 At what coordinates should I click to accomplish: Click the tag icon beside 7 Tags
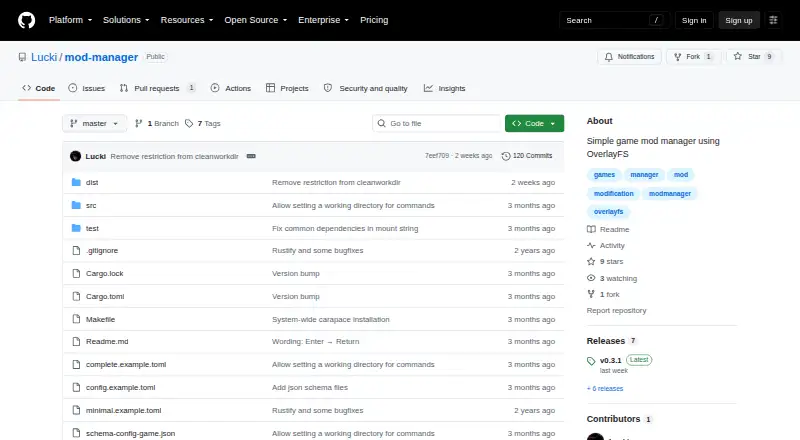click(189, 124)
